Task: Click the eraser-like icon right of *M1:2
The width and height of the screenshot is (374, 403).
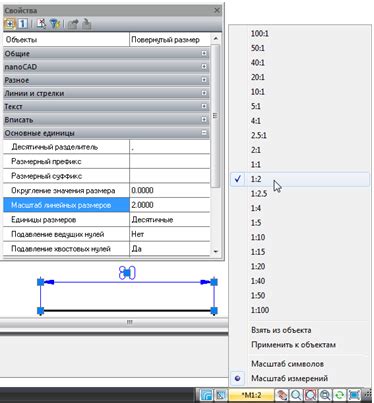Action: [x=281, y=395]
